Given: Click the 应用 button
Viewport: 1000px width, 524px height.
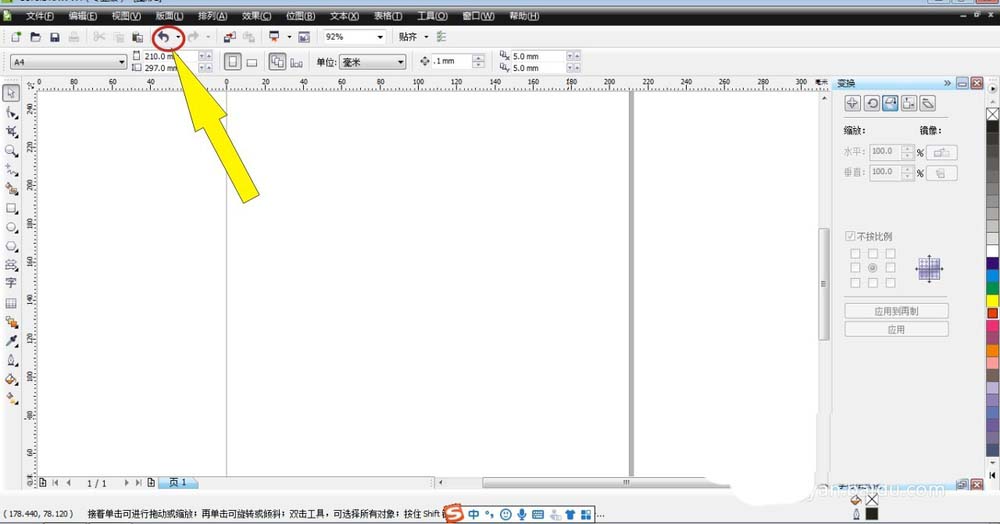Looking at the screenshot, I should [x=896, y=329].
